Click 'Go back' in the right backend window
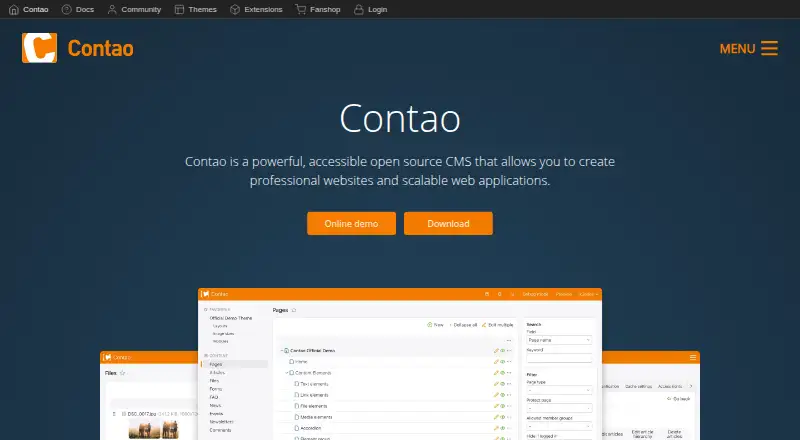Screen dimensions: 800x440 point(679,399)
